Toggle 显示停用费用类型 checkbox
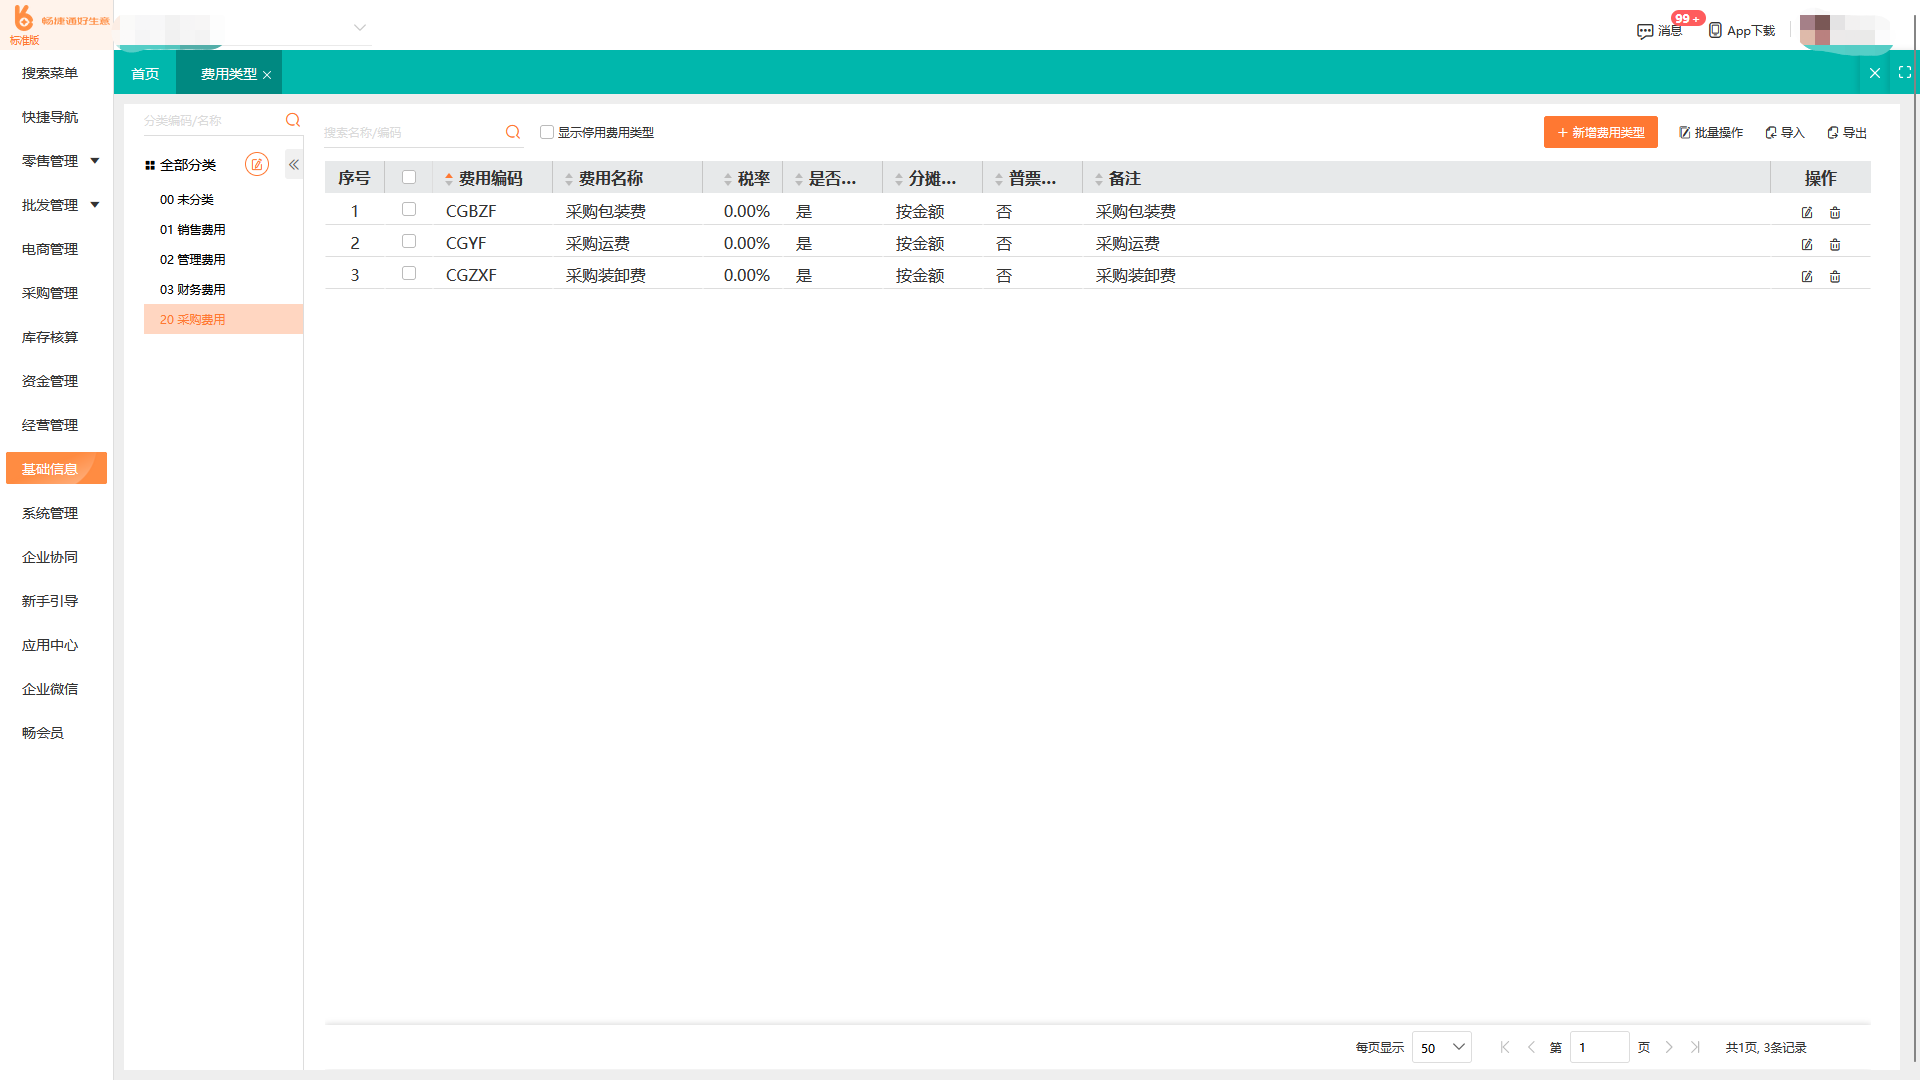The width and height of the screenshot is (1920, 1080). tap(546, 132)
